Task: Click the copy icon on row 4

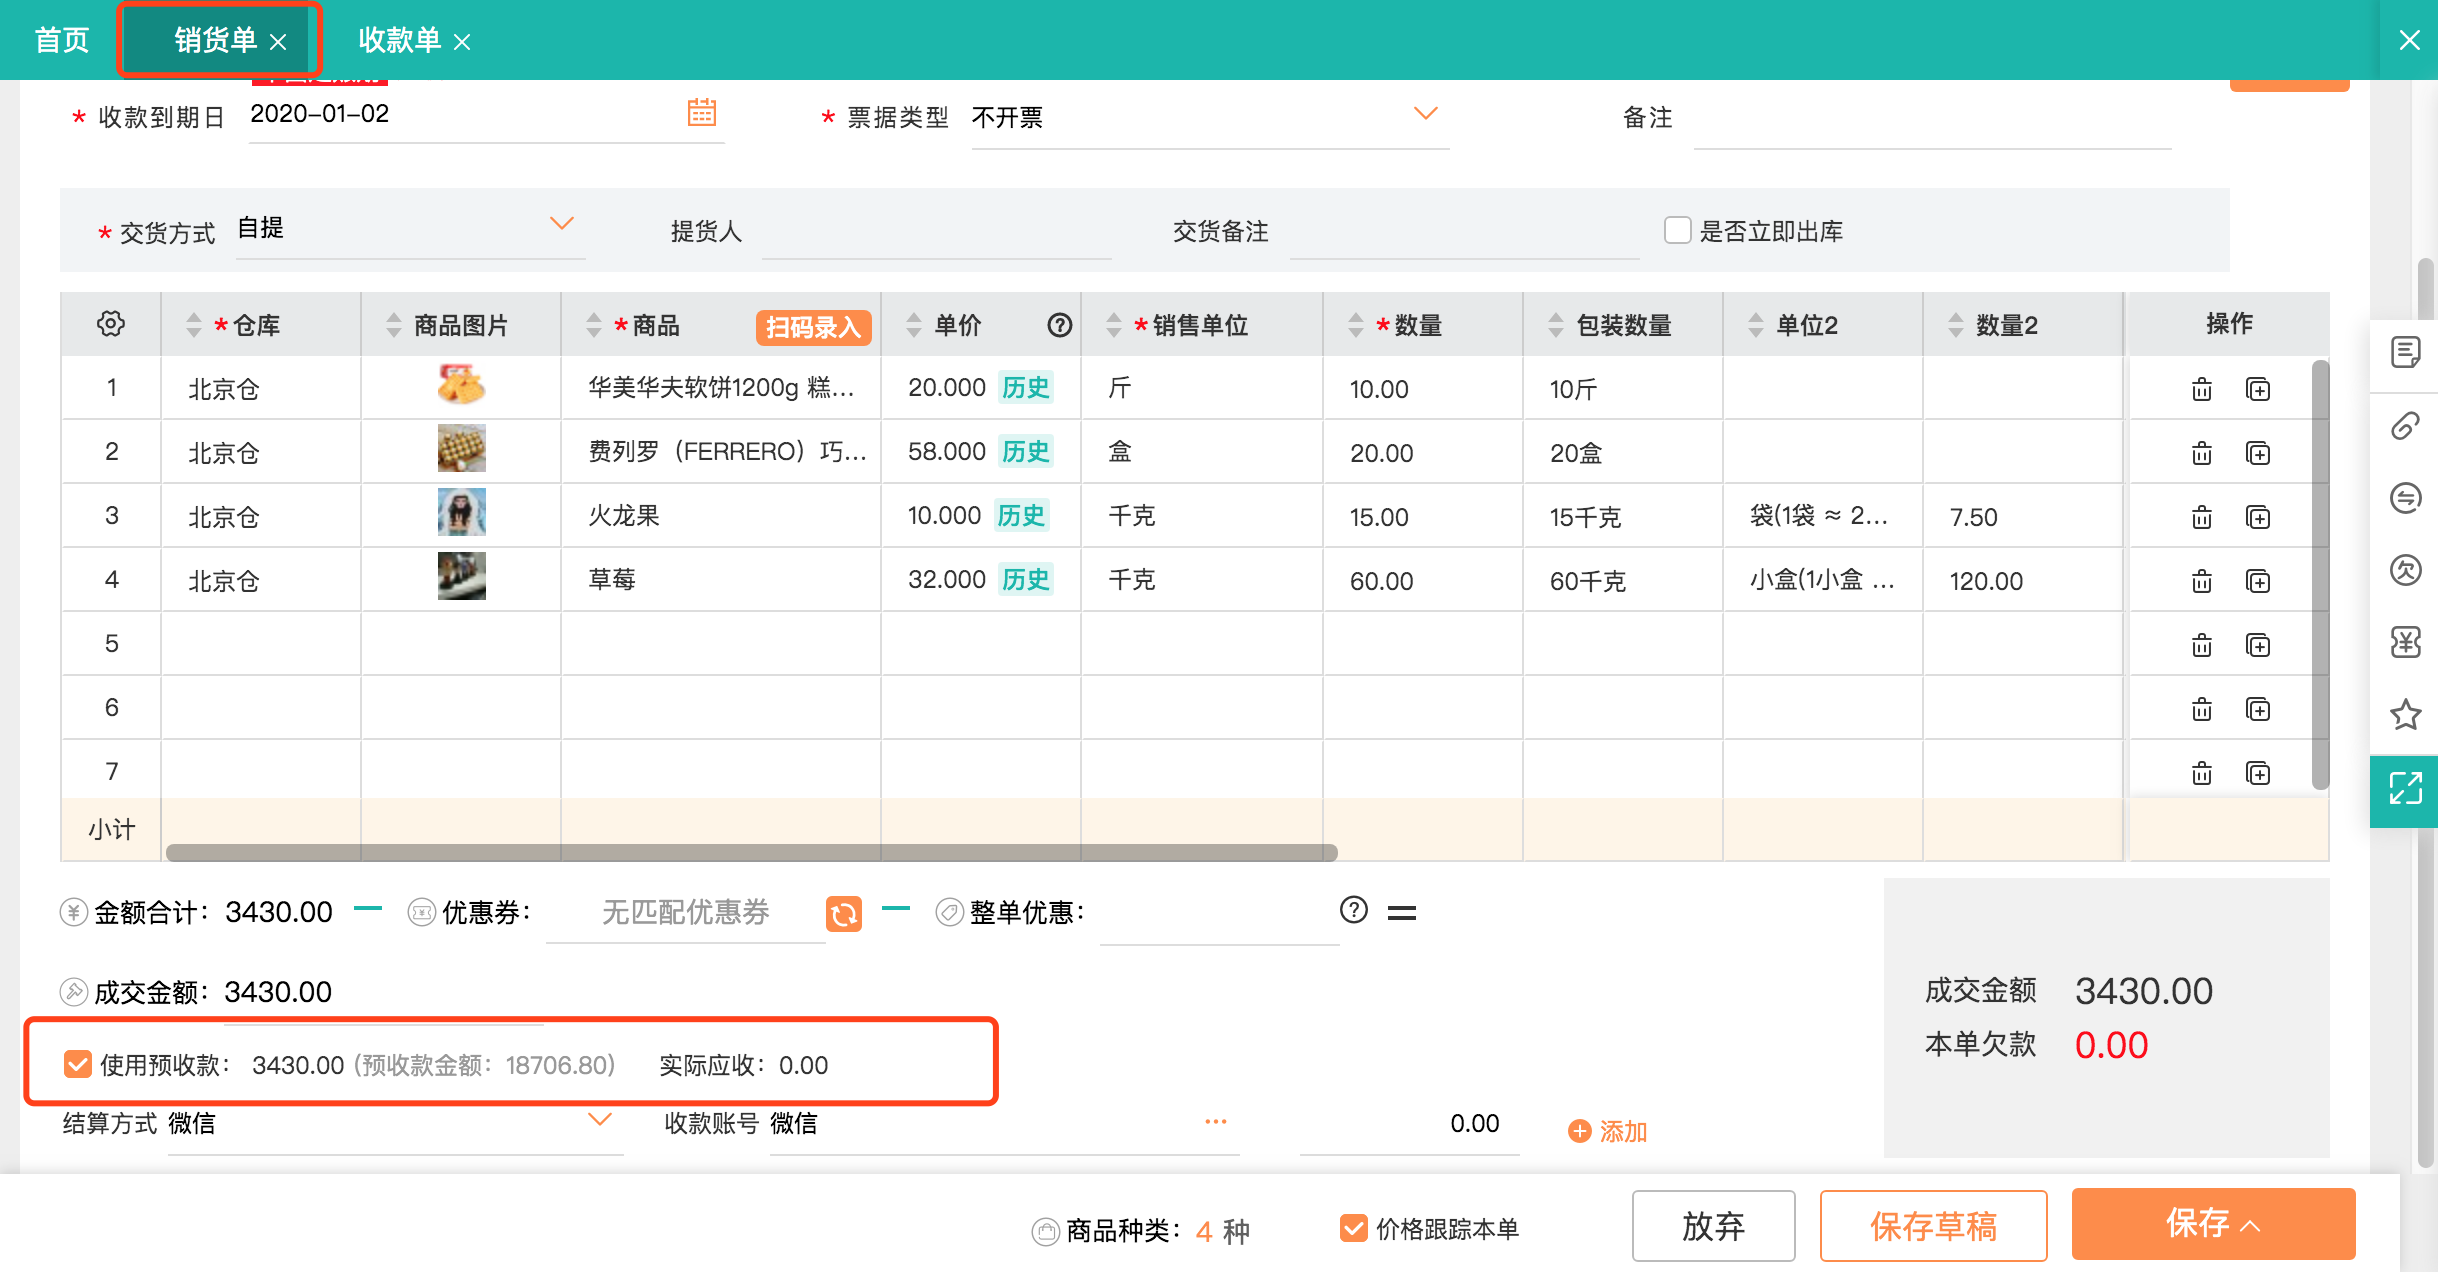Action: (x=2259, y=580)
